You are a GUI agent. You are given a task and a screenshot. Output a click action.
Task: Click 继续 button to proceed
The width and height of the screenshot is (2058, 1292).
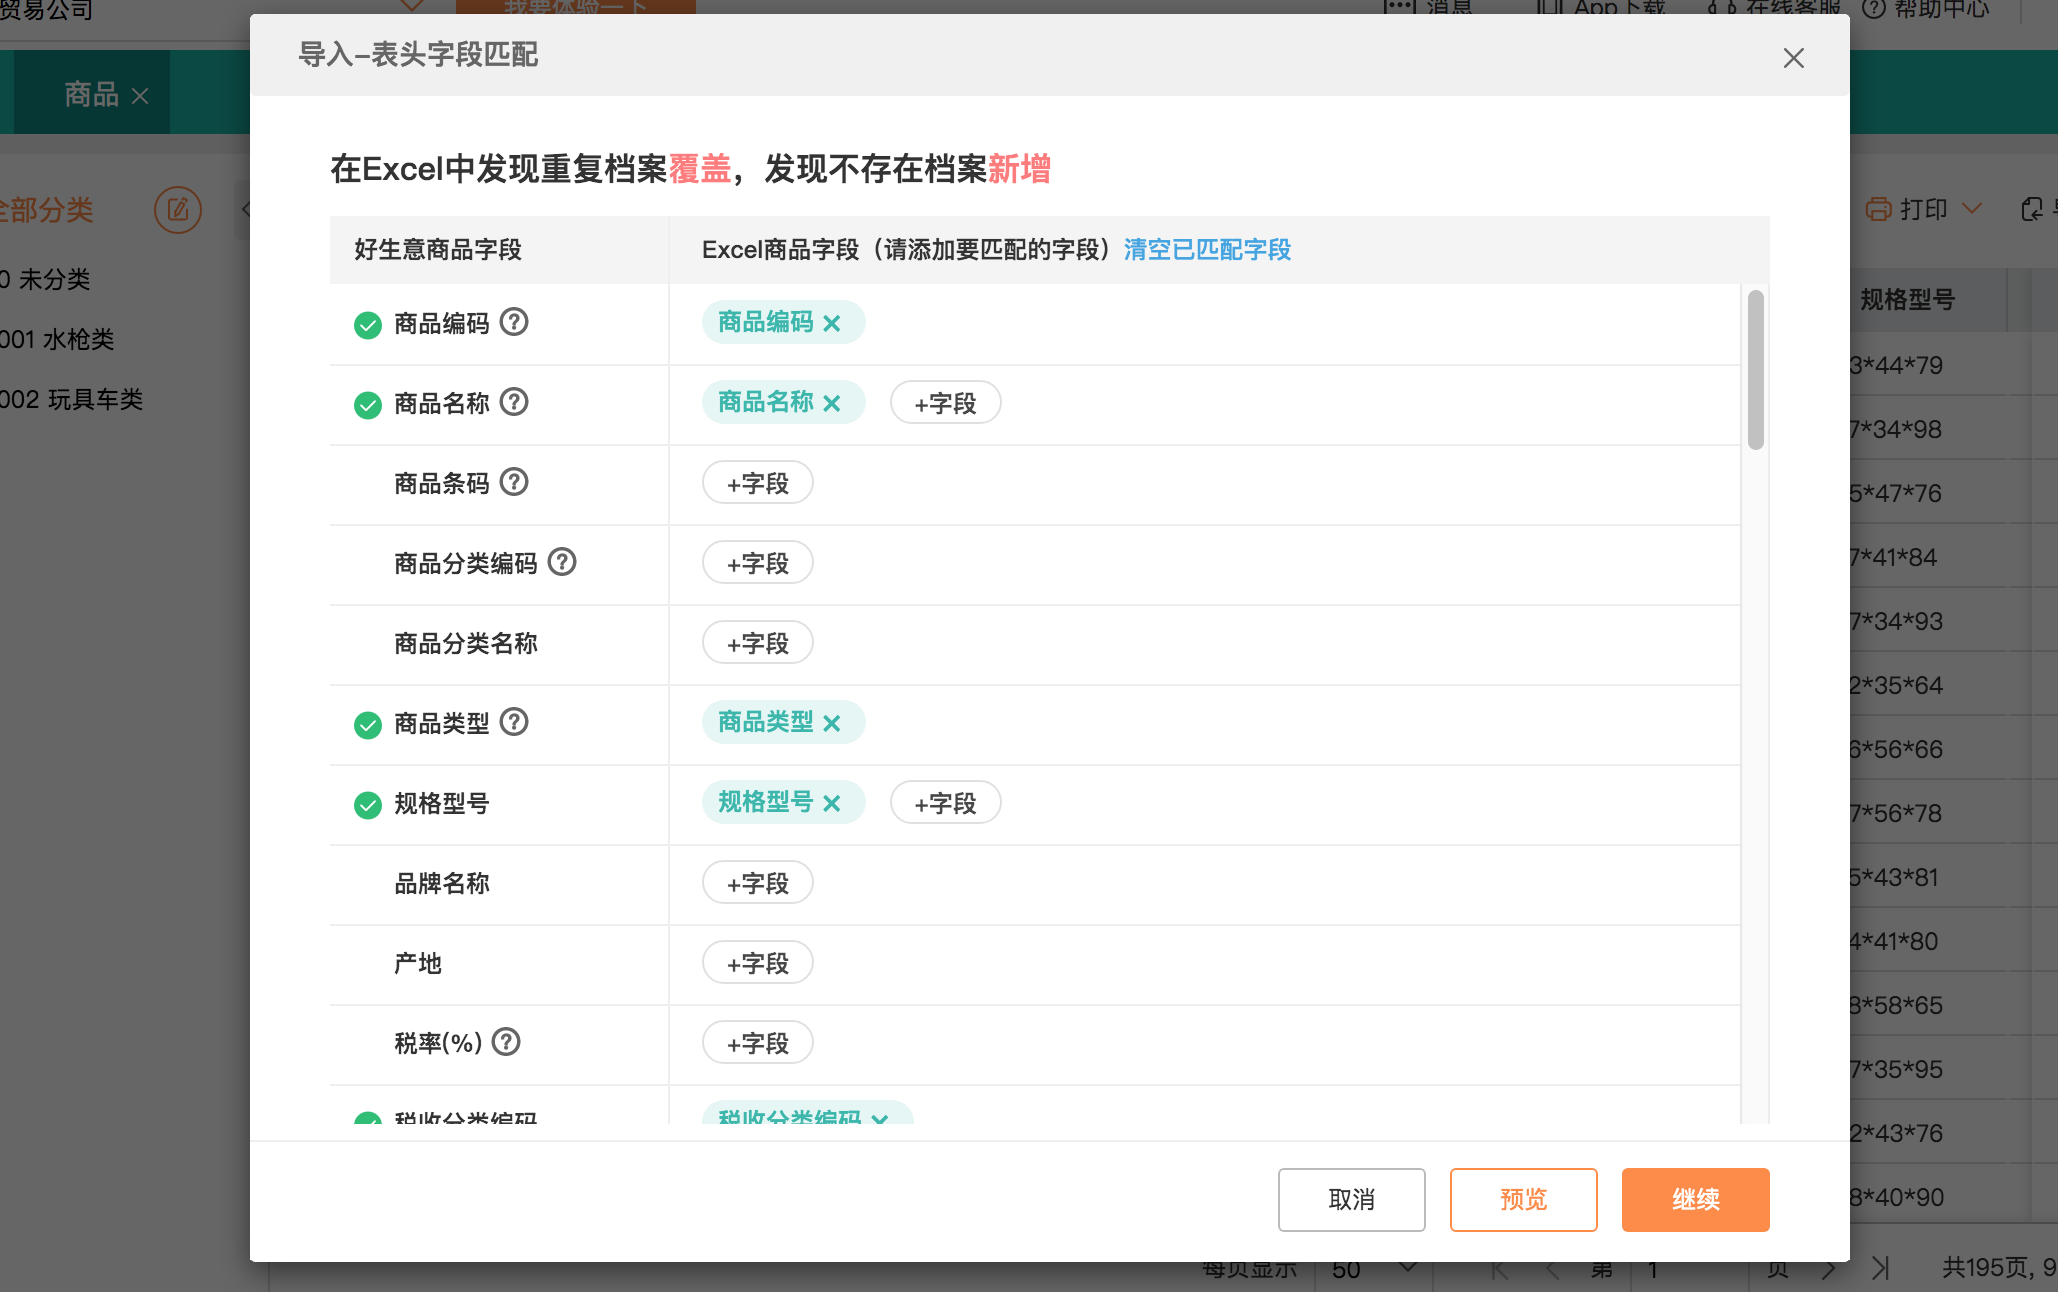pyautogui.click(x=1695, y=1200)
